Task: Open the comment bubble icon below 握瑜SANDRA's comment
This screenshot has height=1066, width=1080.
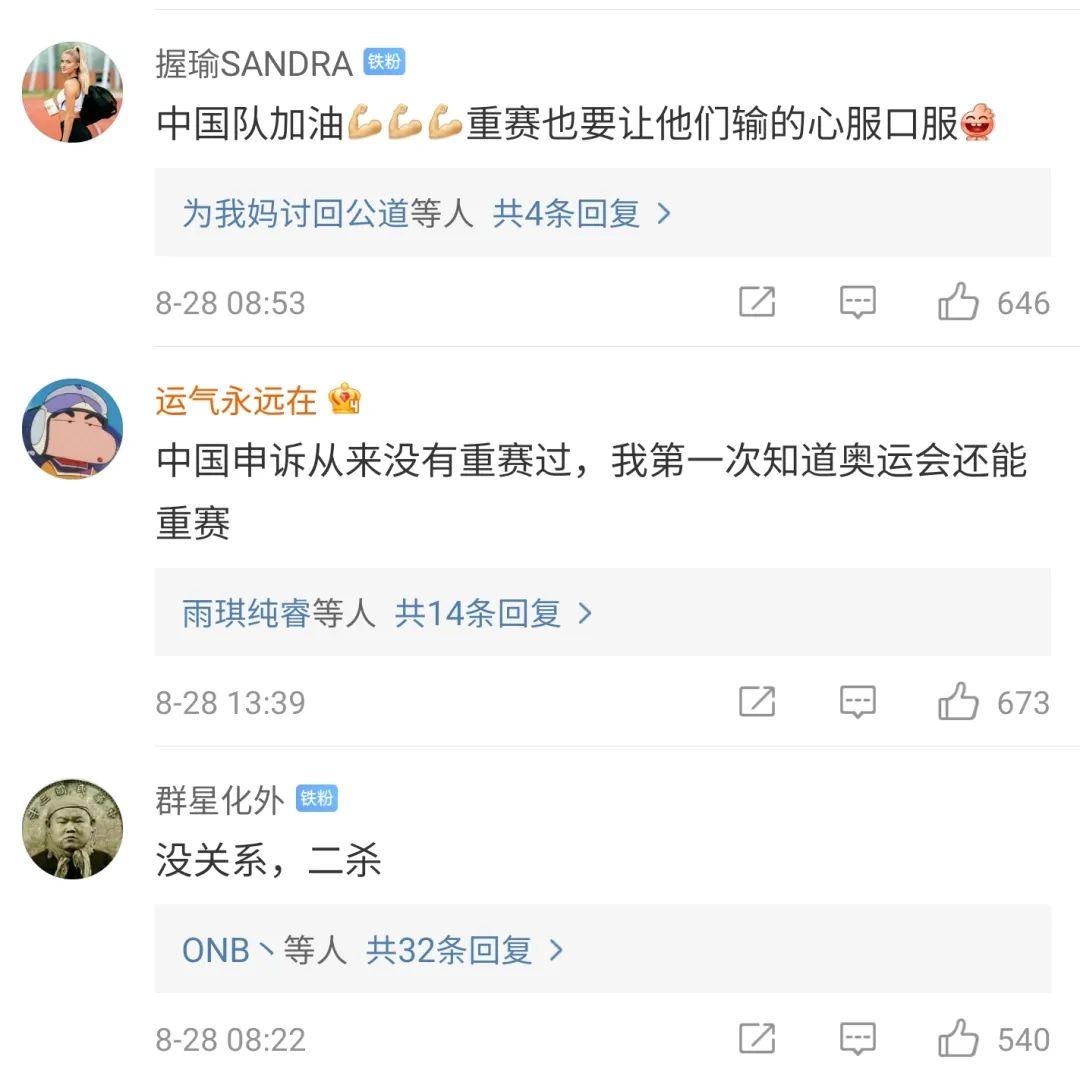Action: (x=860, y=301)
